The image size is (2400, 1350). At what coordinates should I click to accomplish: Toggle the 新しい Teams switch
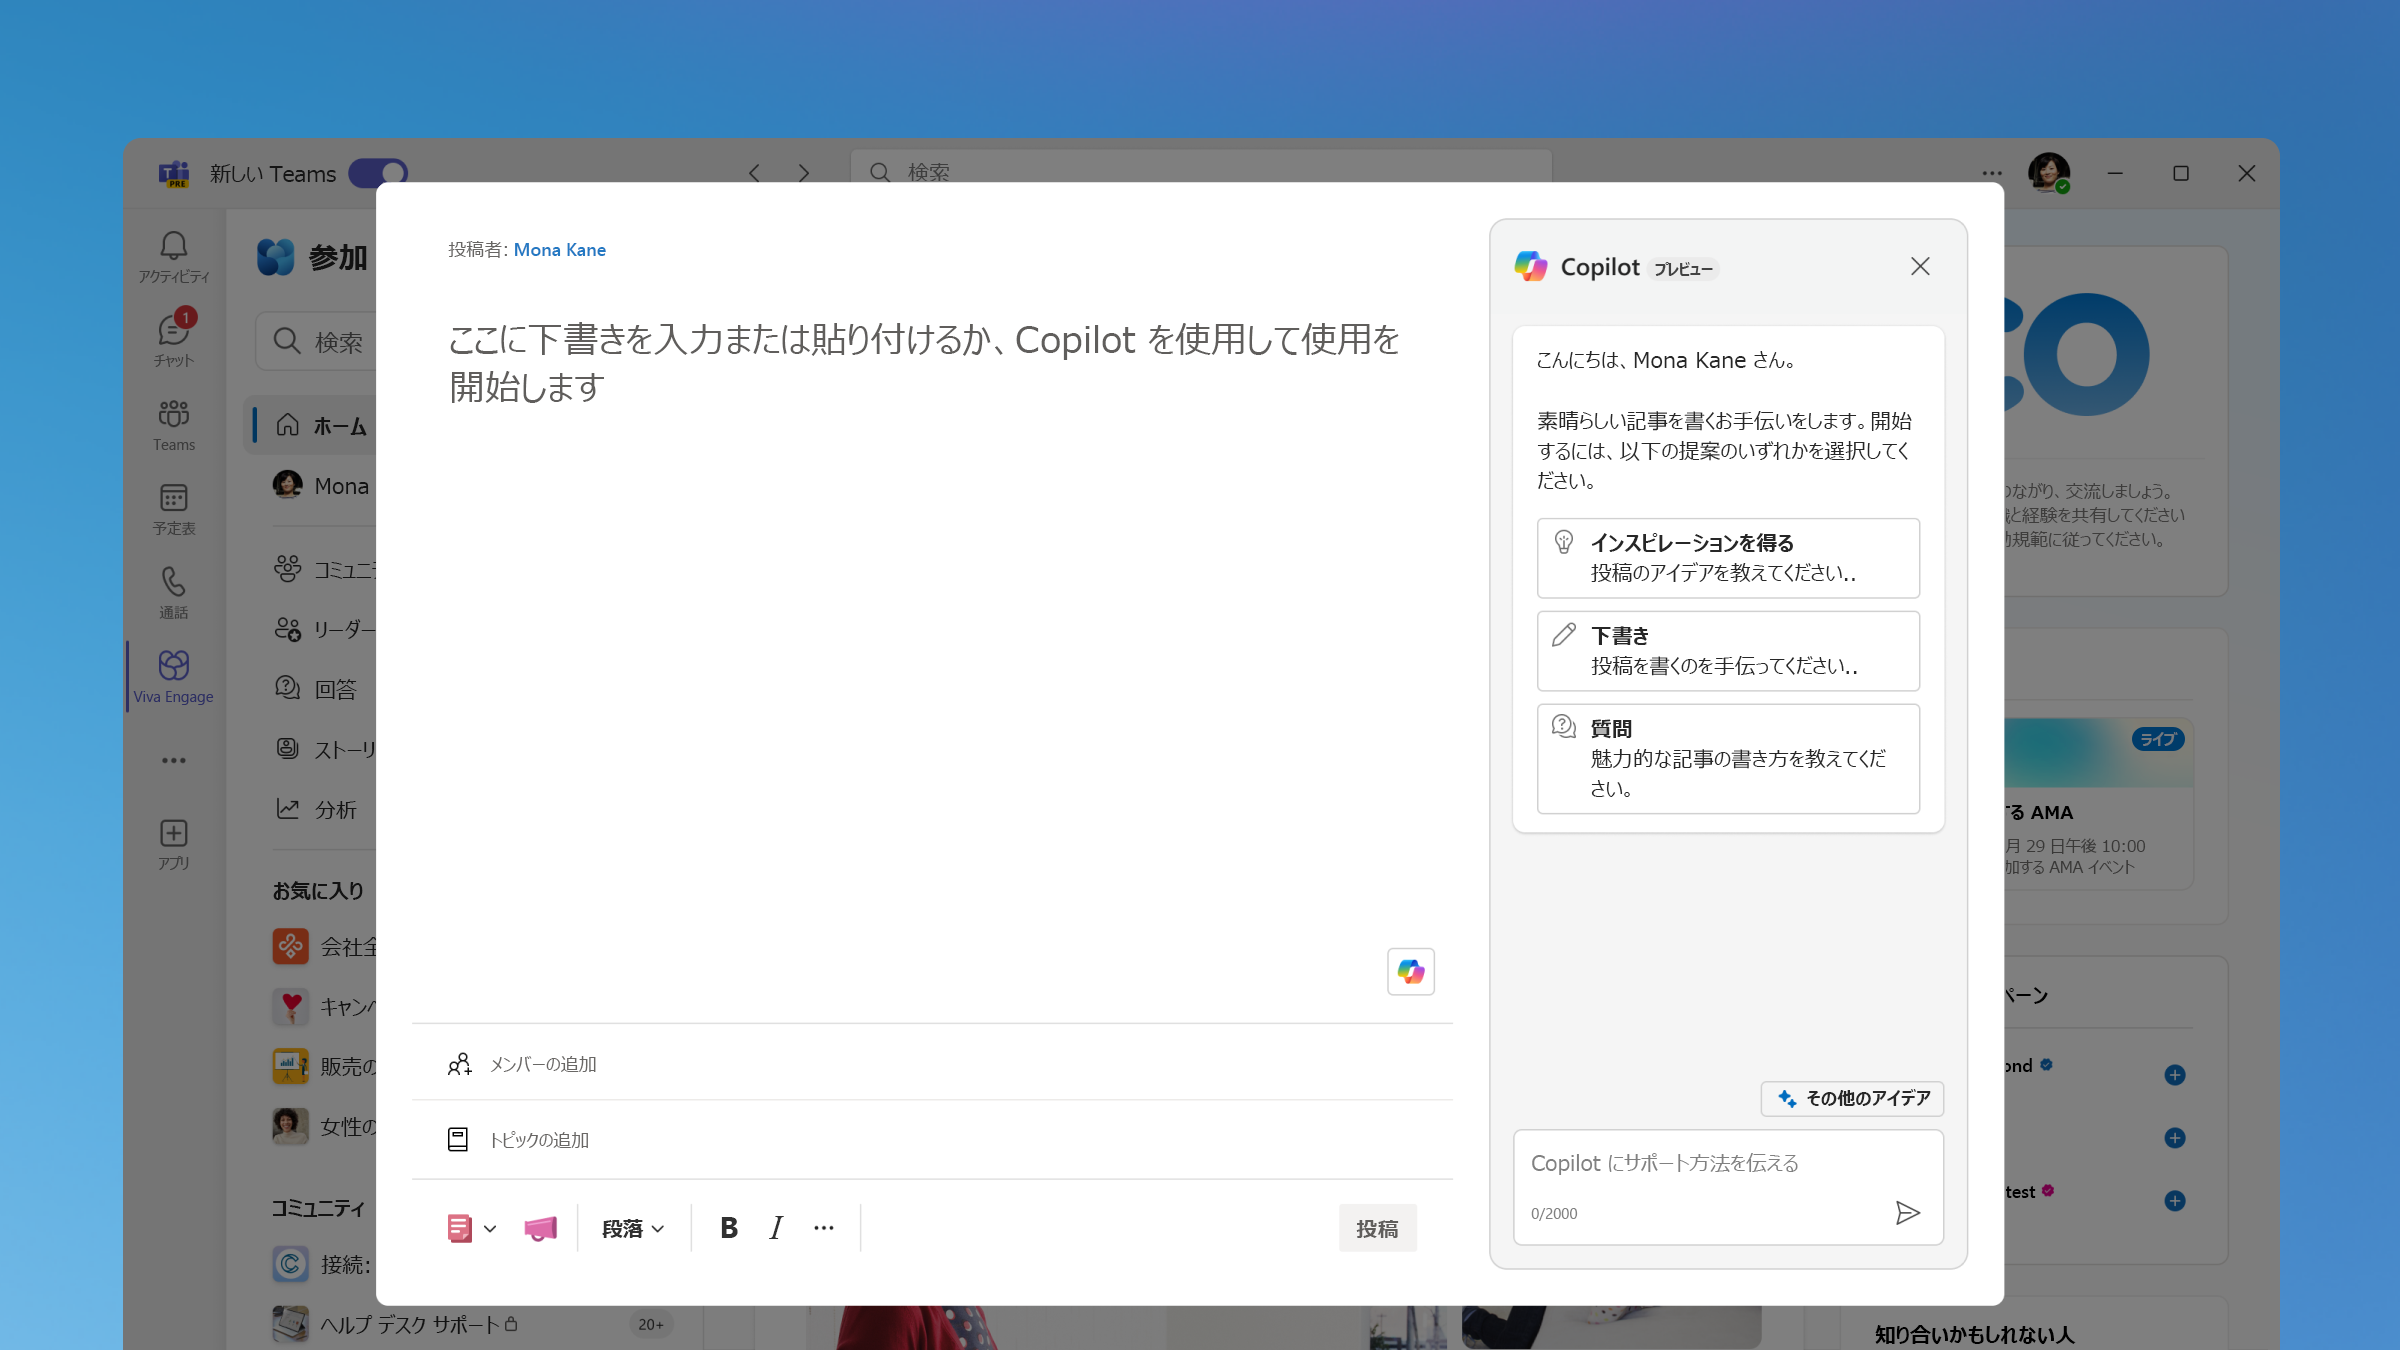coord(379,173)
